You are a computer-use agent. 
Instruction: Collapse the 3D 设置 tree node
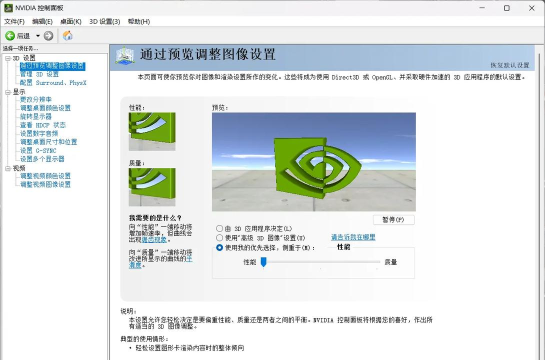click(x=8, y=58)
